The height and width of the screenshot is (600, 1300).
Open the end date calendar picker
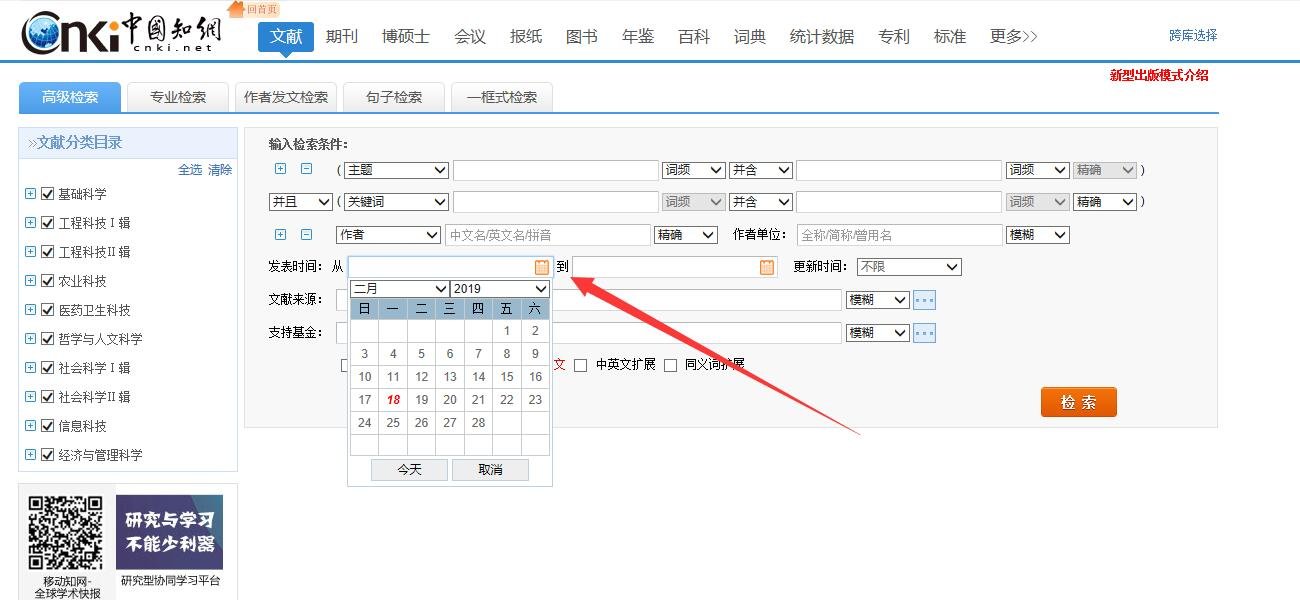click(765, 266)
